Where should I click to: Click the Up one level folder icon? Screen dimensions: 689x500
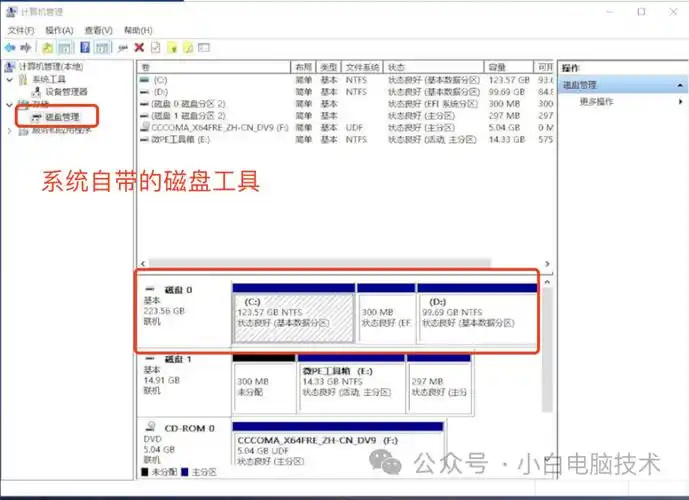(x=48, y=47)
